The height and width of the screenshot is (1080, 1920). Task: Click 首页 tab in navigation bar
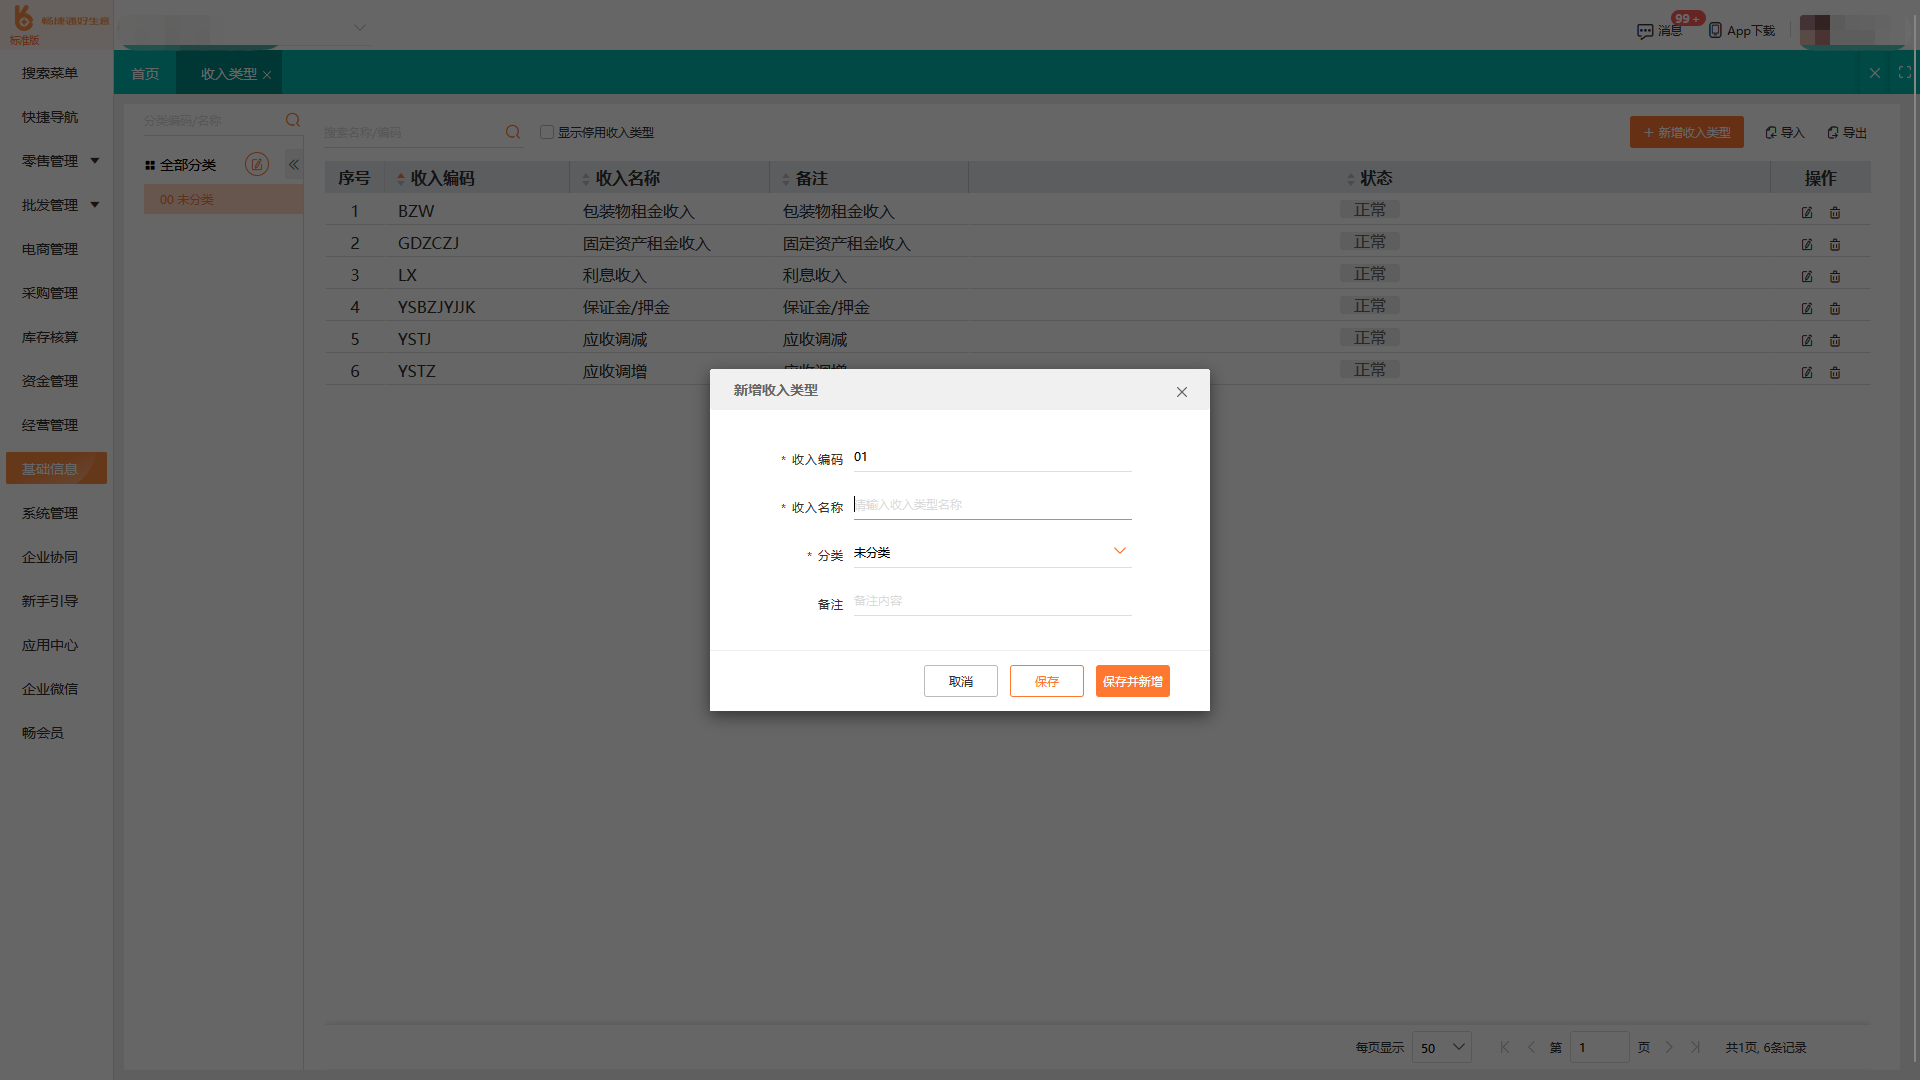click(144, 73)
